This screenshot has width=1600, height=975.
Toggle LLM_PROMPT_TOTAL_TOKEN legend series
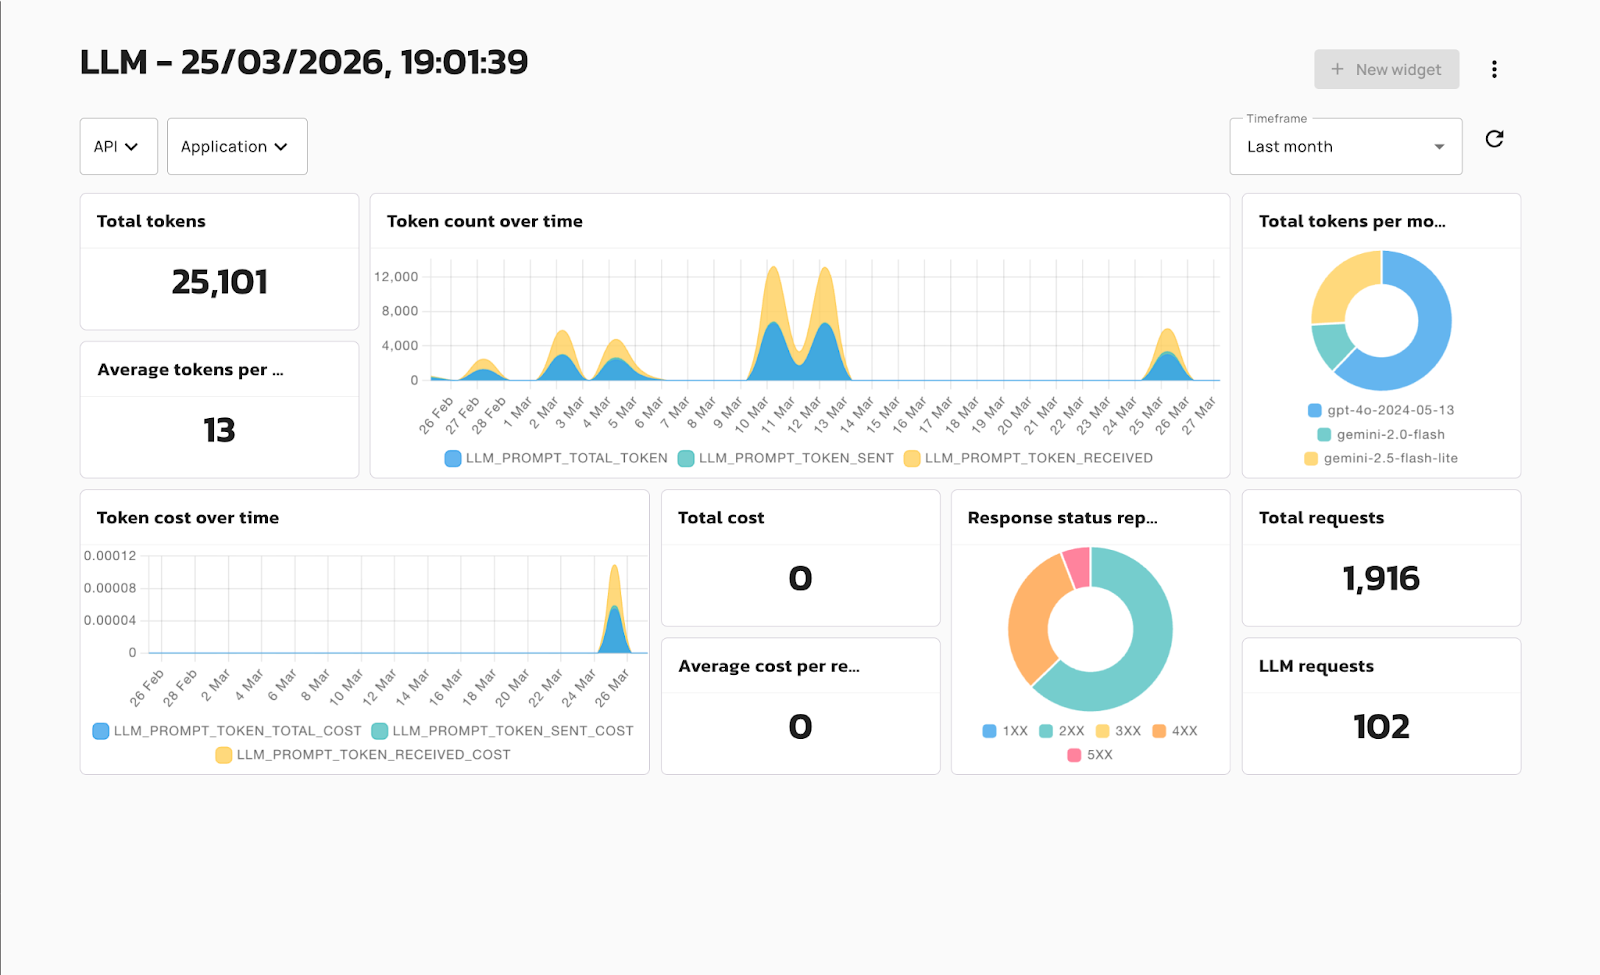point(556,458)
